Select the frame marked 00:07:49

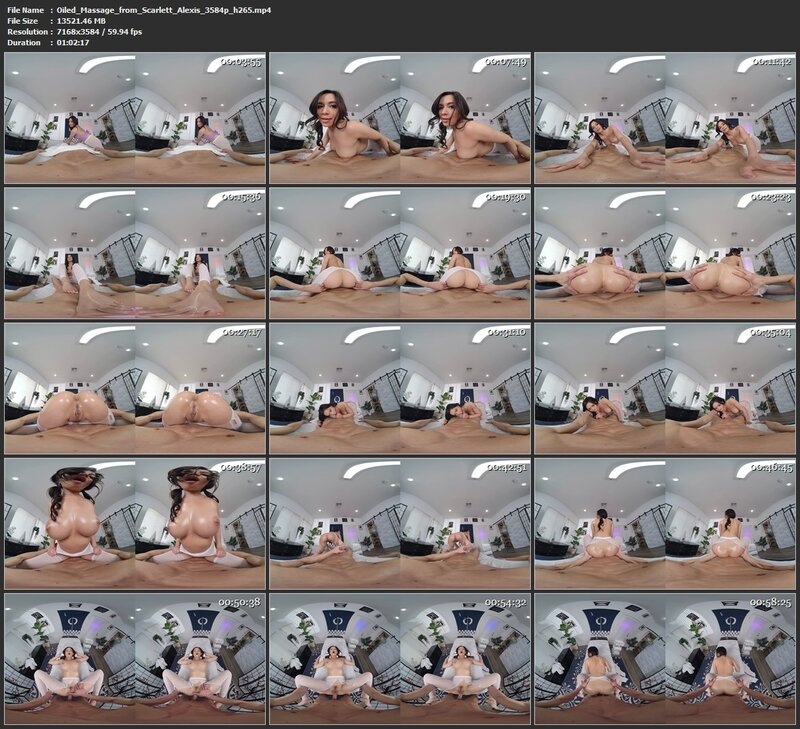pos(400,118)
